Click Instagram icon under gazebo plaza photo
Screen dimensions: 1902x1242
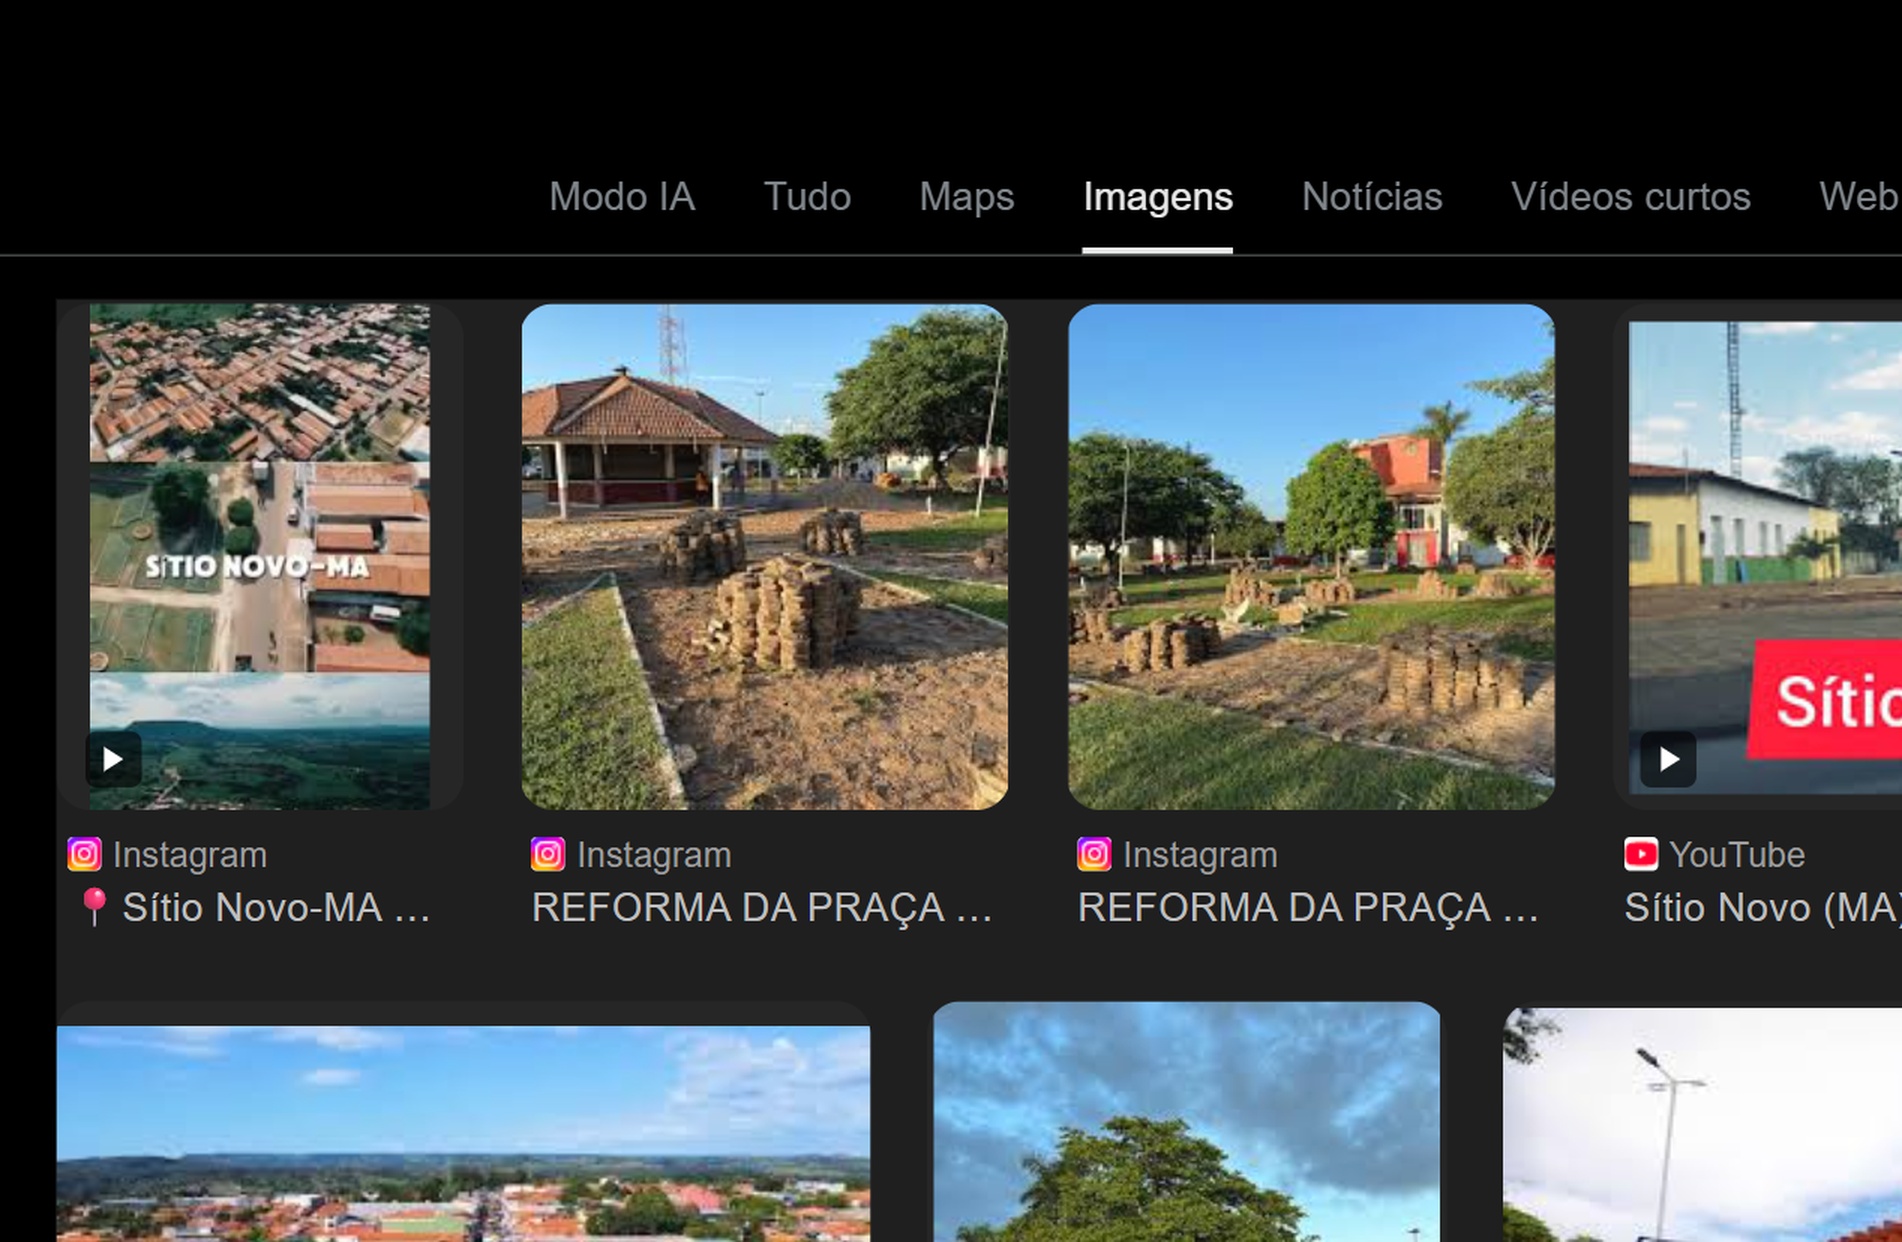tap(548, 855)
